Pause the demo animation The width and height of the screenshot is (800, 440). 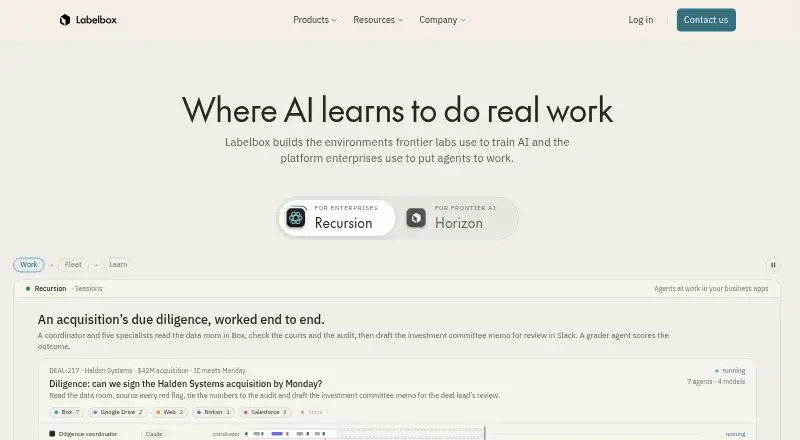pyautogui.click(x=773, y=265)
